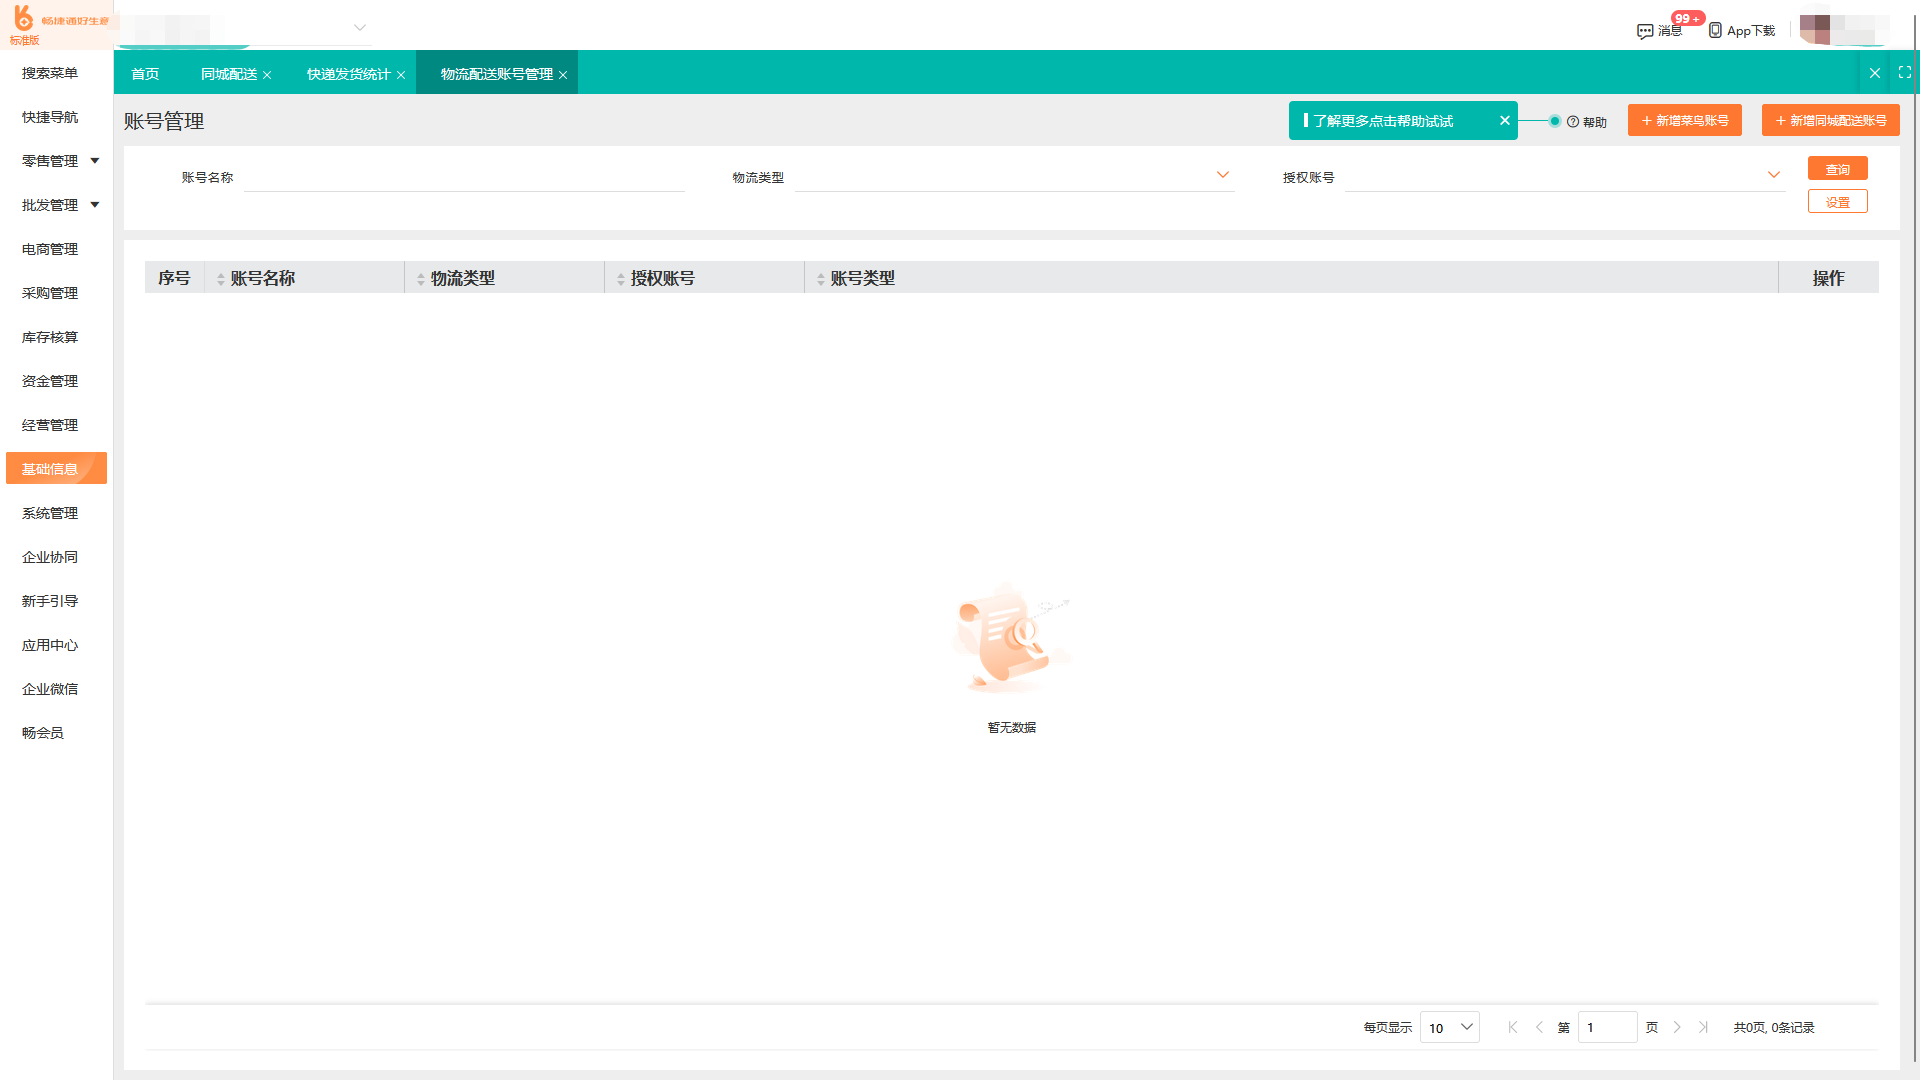Navigate to next page using arrow icon
Image resolution: width=1920 pixels, height=1080 pixels.
[1677, 1026]
